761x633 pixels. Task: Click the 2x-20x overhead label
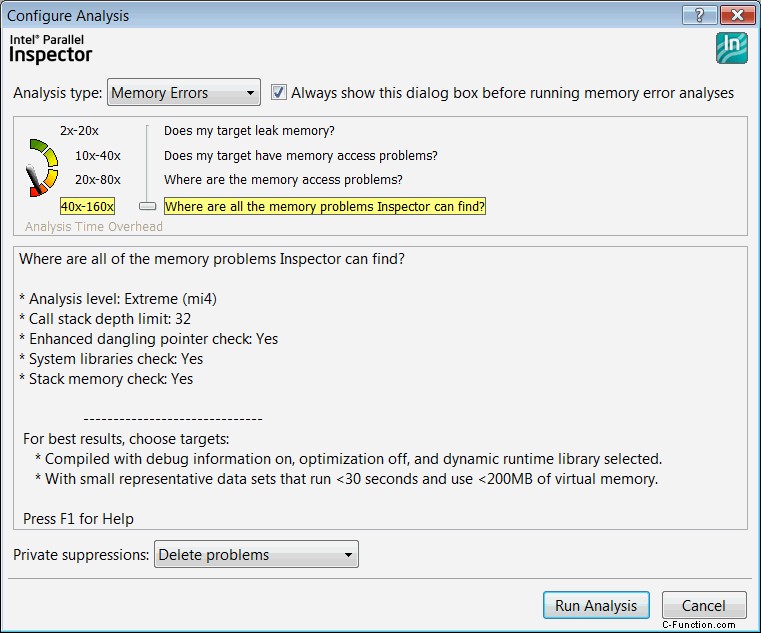[x=79, y=131]
